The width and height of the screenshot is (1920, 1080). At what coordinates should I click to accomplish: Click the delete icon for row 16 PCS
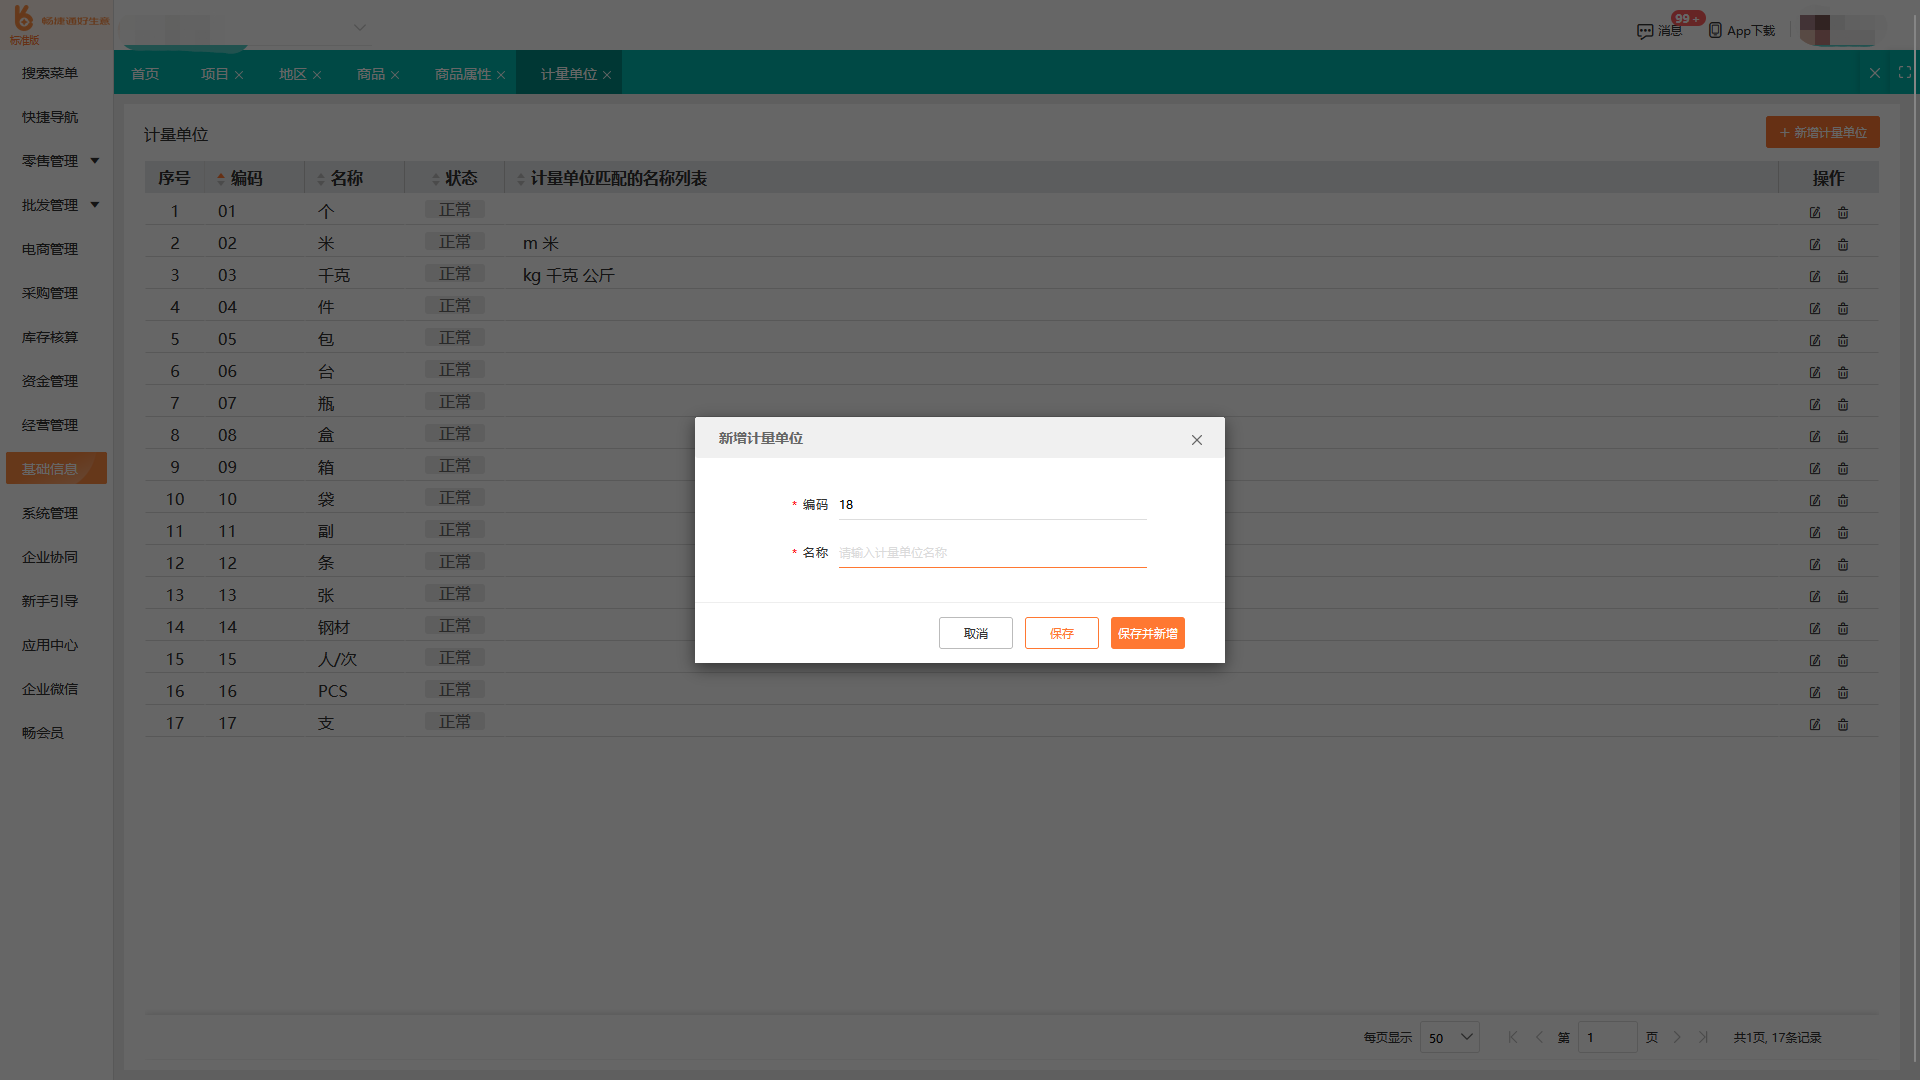click(x=1842, y=691)
